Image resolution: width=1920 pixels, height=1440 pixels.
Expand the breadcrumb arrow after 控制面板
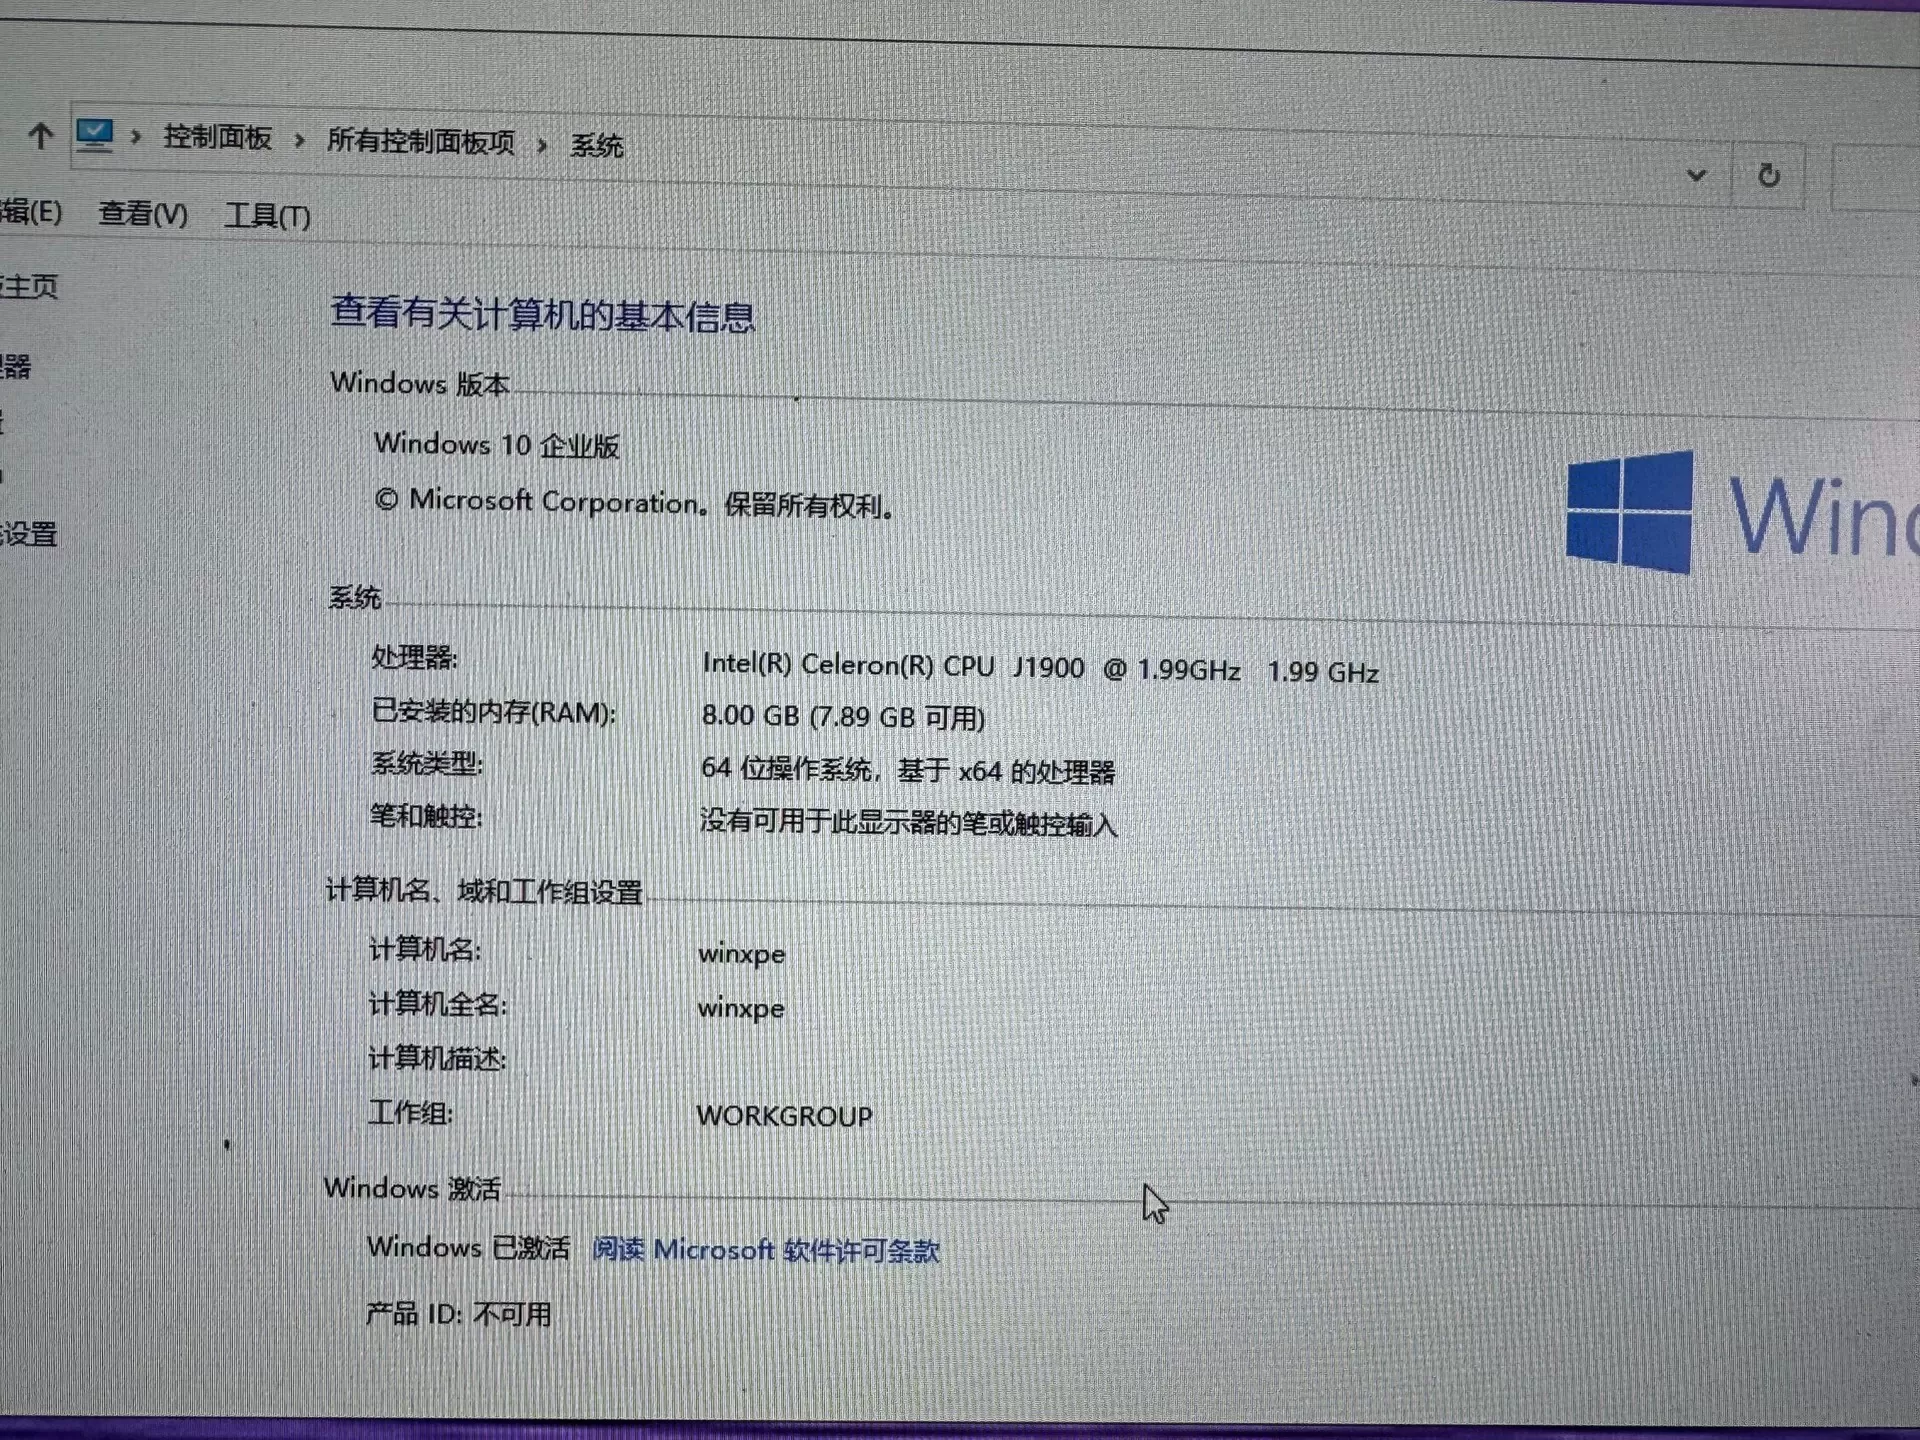pyautogui.click(x=299, y=140)
